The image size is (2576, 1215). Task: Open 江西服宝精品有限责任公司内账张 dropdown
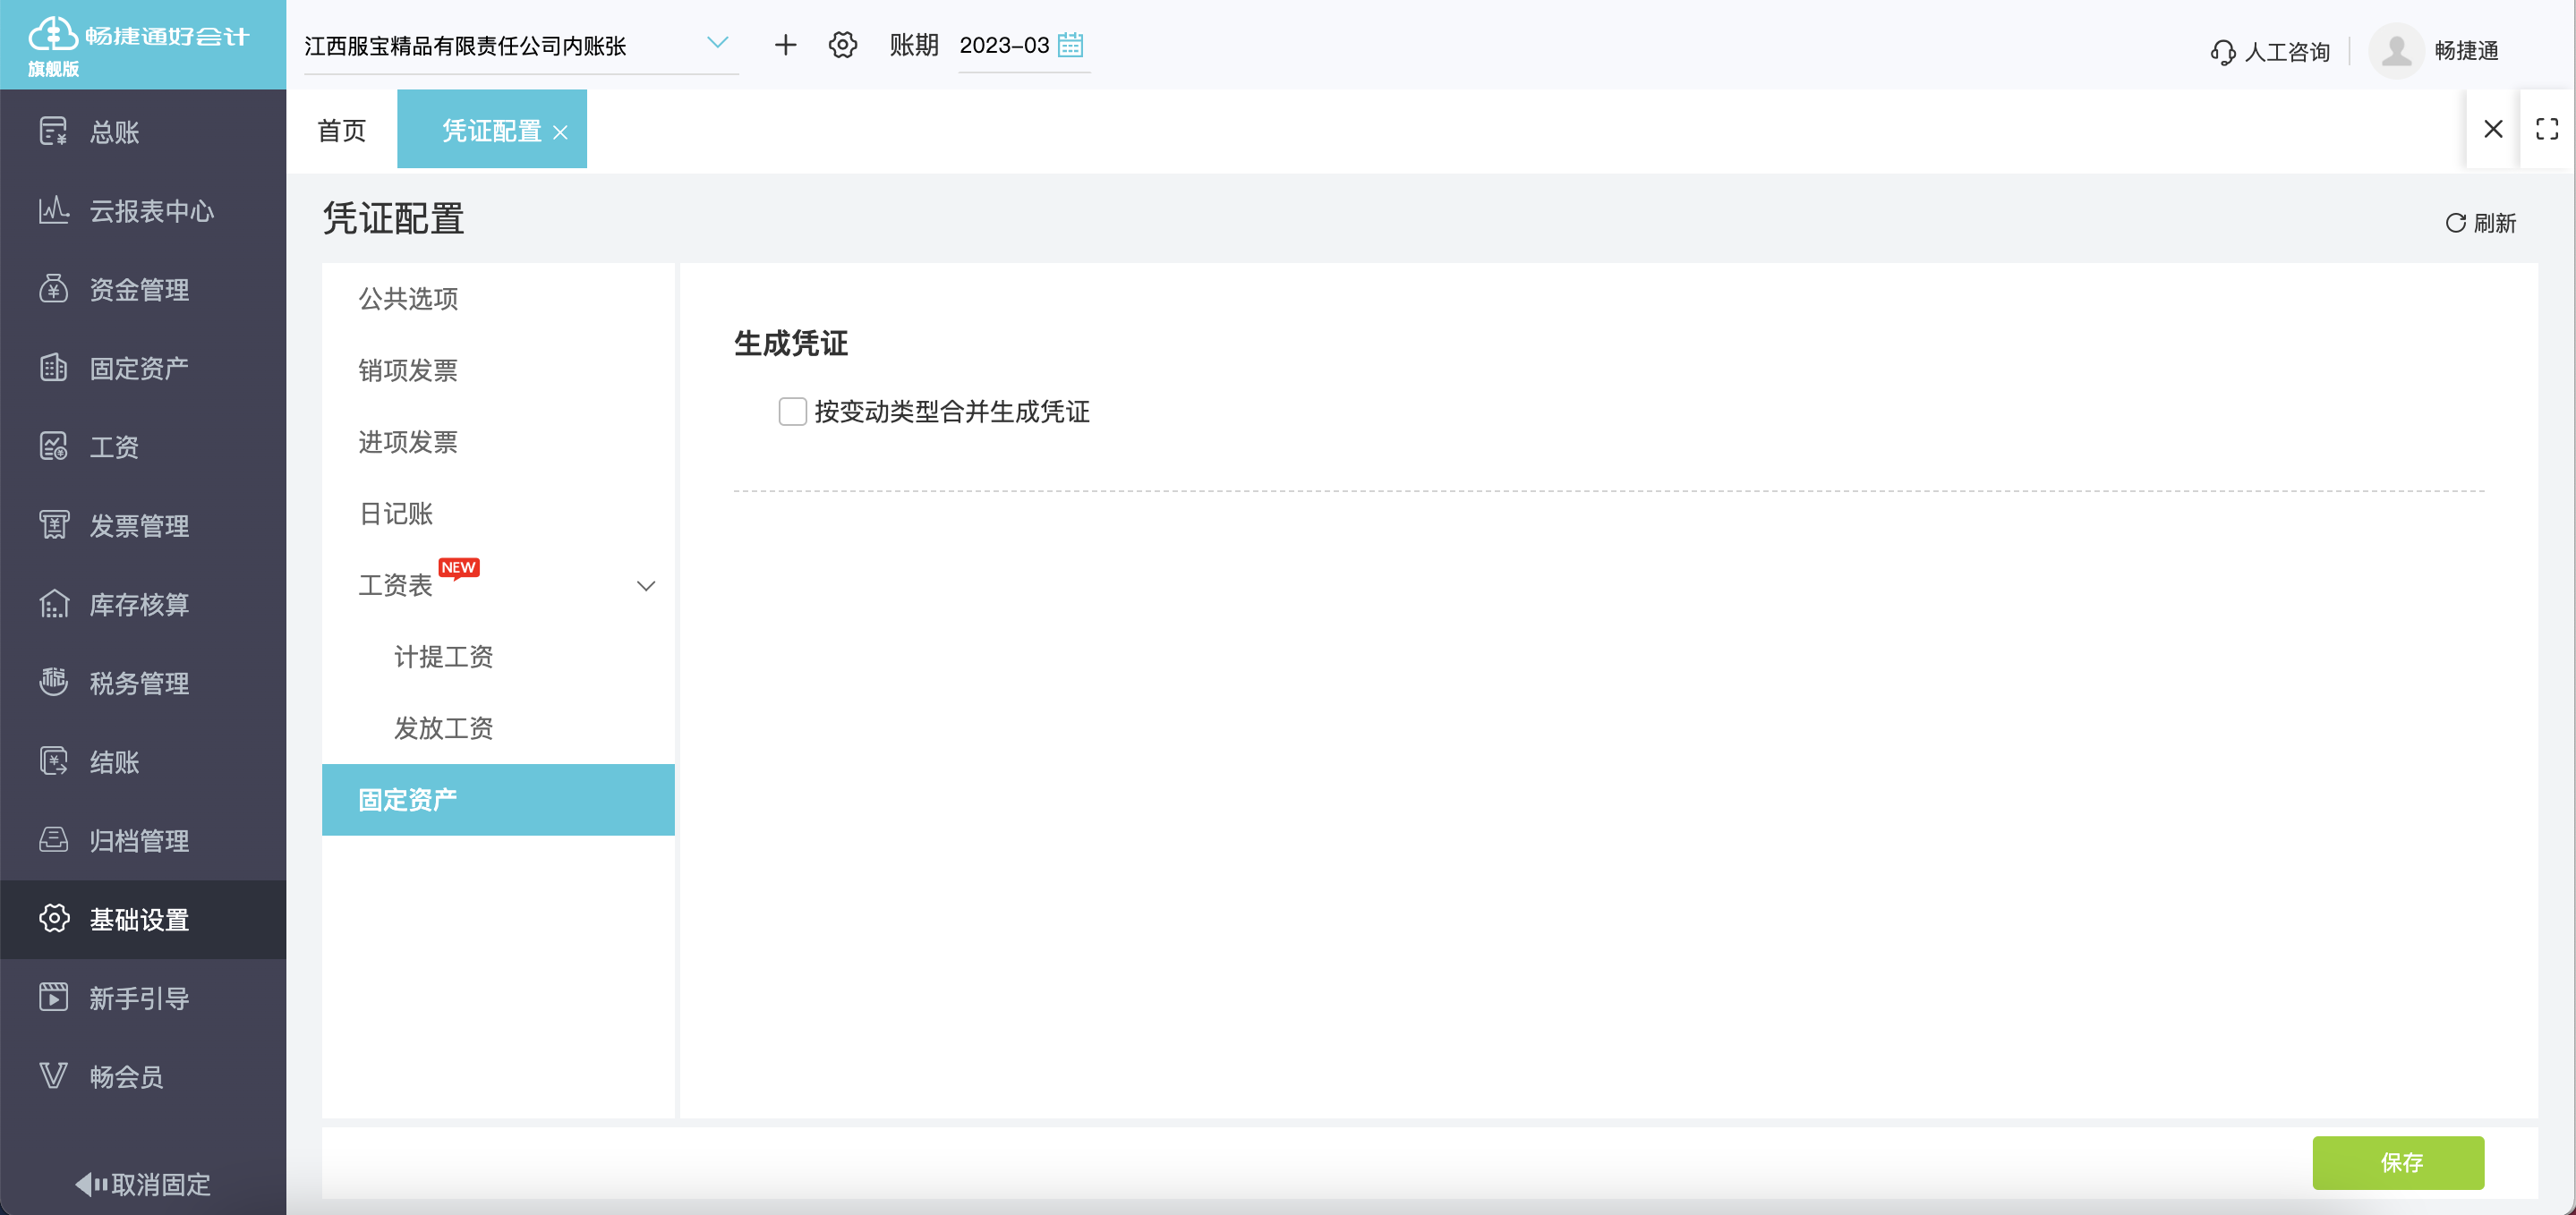[x=720, y=45]
